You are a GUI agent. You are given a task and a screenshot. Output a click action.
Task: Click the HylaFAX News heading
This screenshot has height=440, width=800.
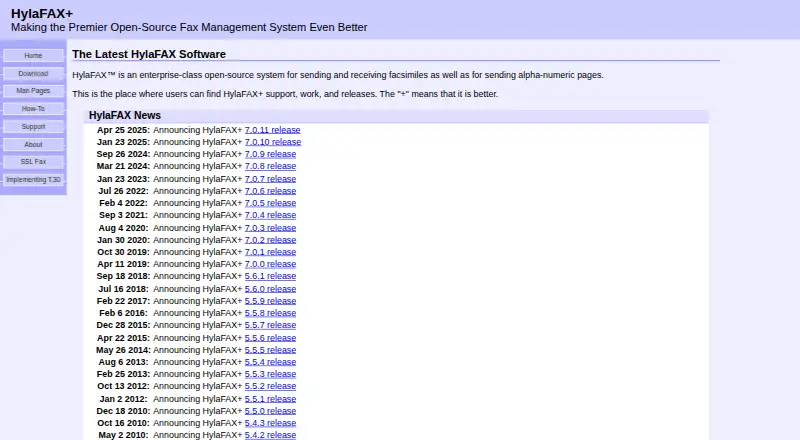tap(125, 115)
